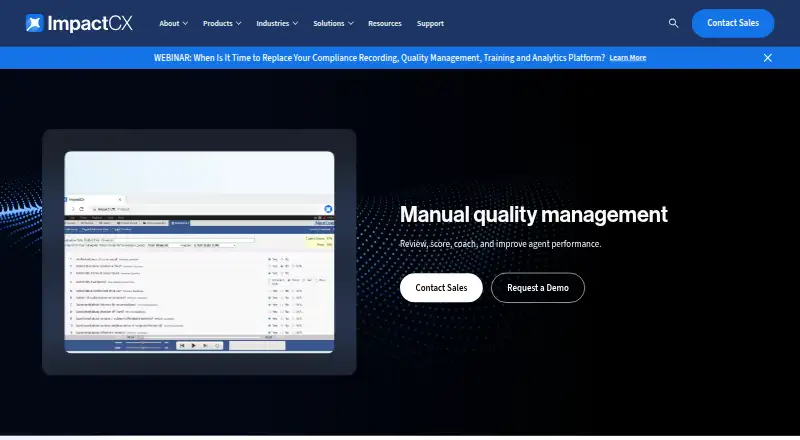800x440 pixels.
Task: Dismiss the webinar banner with X
Action: coord(767,58)
